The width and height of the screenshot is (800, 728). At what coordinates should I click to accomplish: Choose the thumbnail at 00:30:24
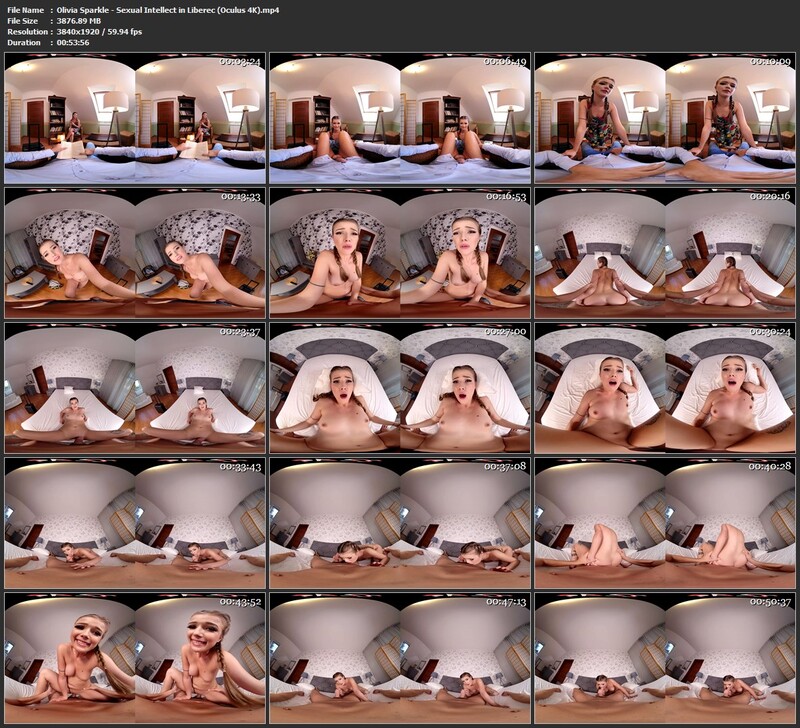pos(665,388)
